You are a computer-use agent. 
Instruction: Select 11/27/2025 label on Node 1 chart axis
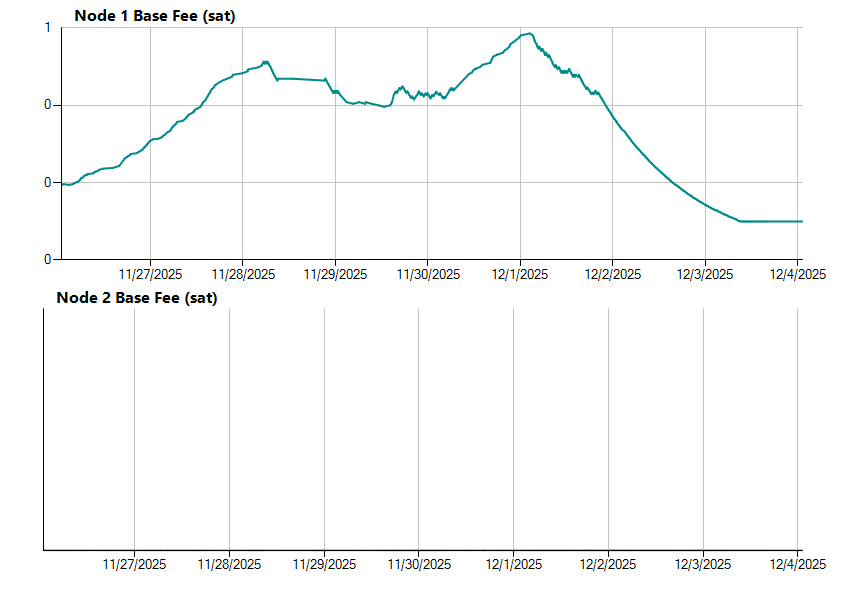150,273
